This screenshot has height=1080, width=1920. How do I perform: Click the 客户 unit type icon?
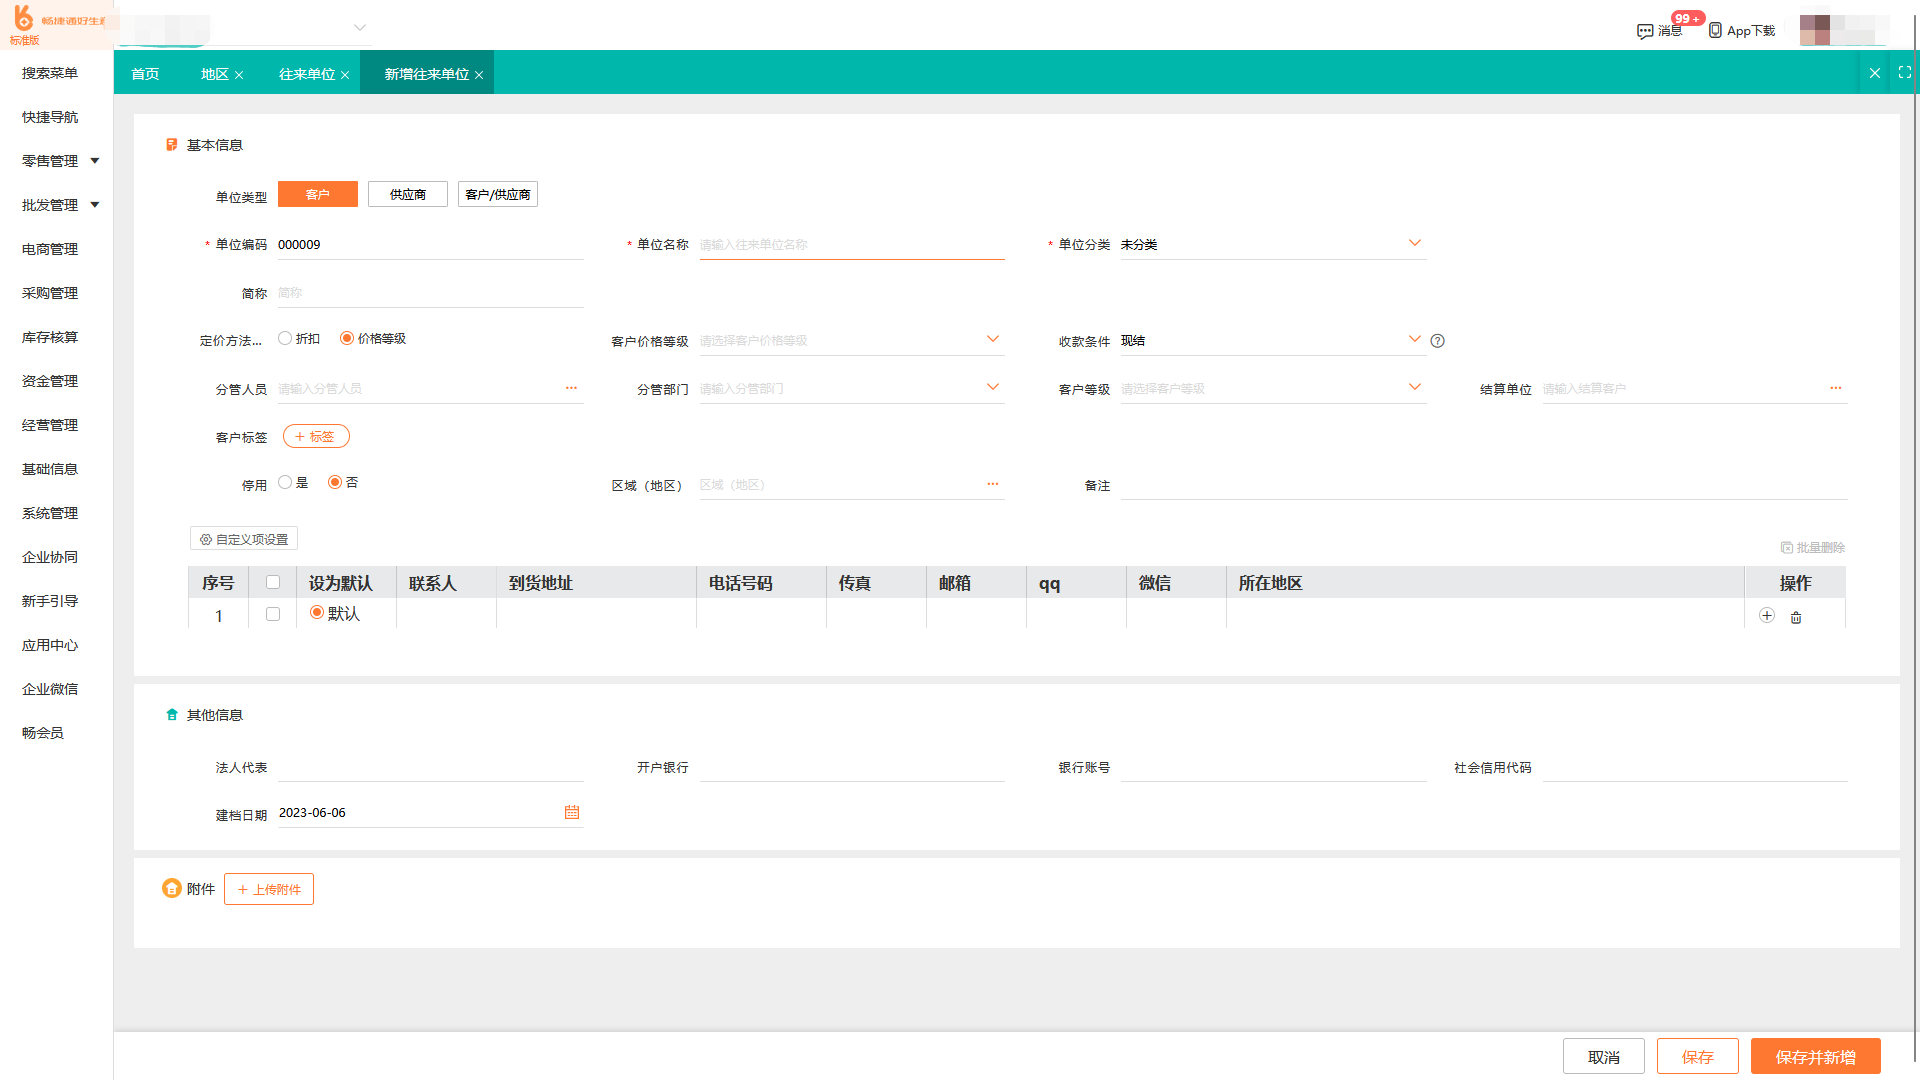coord(318,195)
